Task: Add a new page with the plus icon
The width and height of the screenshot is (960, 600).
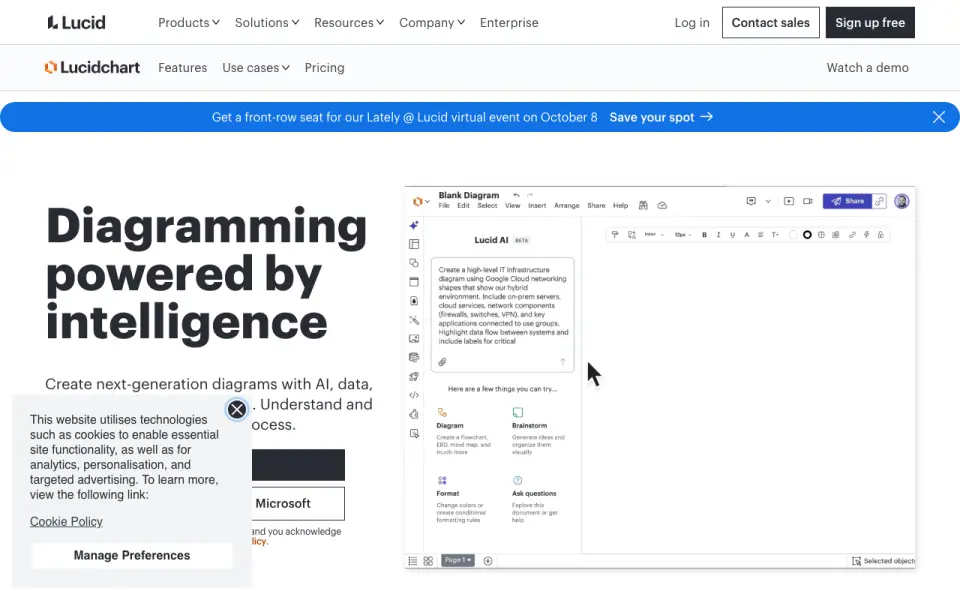Action: coord(488,561)
